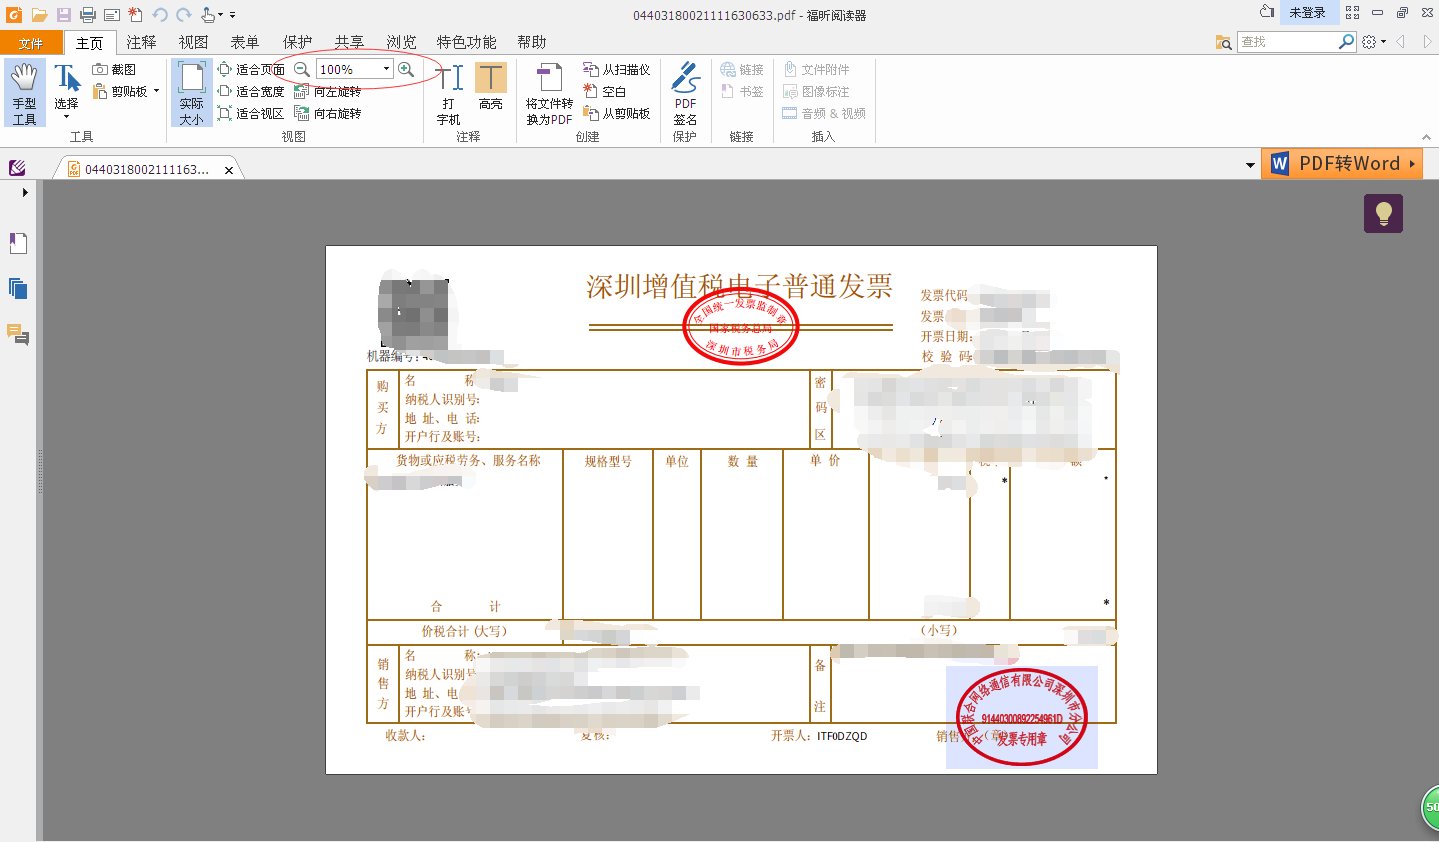Click the PDF转Word button
The width and height of the screenshot is (1439, 842).
click(x=1340, y=162)
